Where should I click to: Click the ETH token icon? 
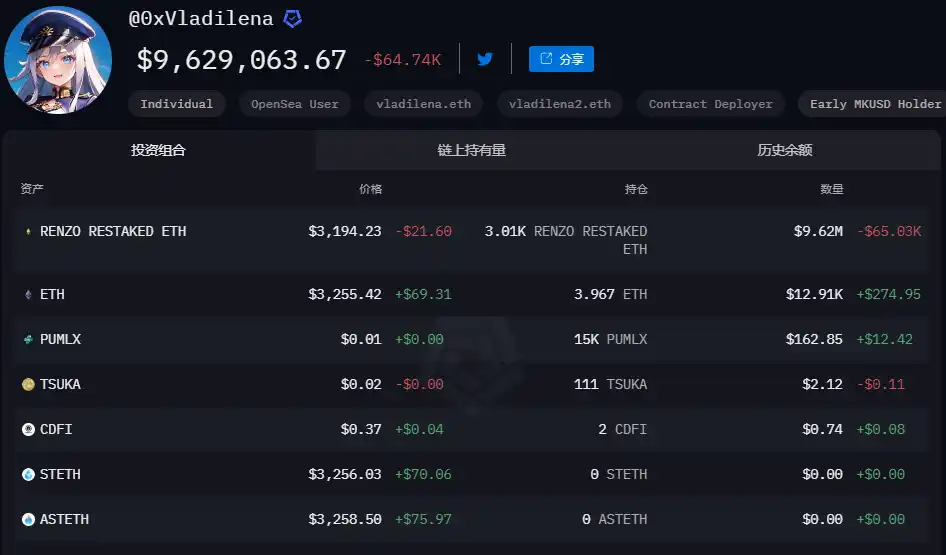(28, 295)
